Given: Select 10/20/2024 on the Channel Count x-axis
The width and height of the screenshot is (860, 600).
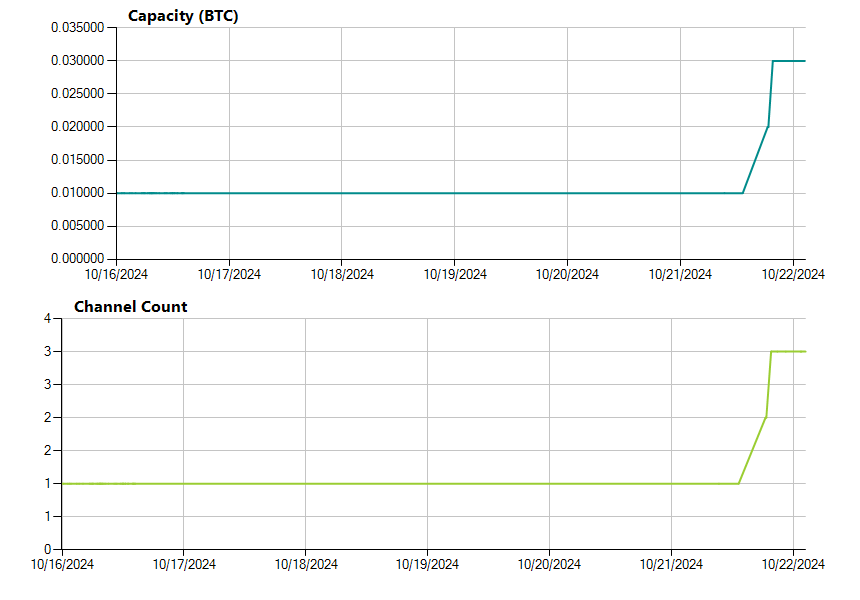Looking at the screenshot, I should 549,564.
